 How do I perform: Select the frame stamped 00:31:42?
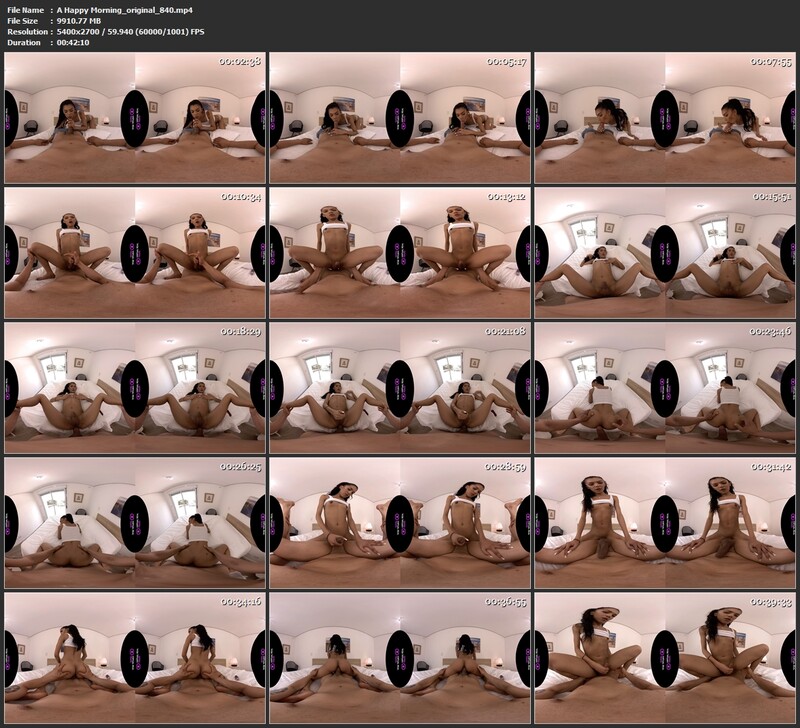665,522
